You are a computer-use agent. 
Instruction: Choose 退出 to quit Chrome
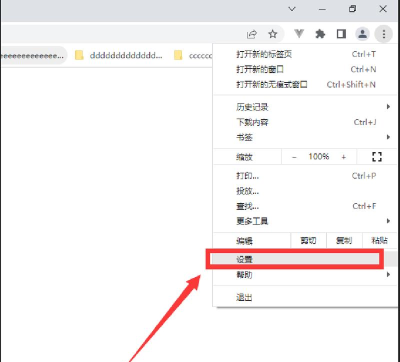click(306, 297)
